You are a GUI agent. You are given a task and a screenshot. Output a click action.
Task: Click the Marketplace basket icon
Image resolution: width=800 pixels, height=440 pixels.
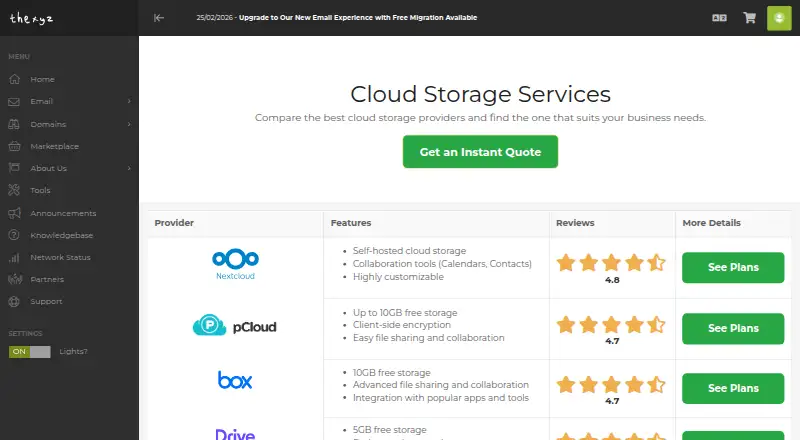(14, 146)
